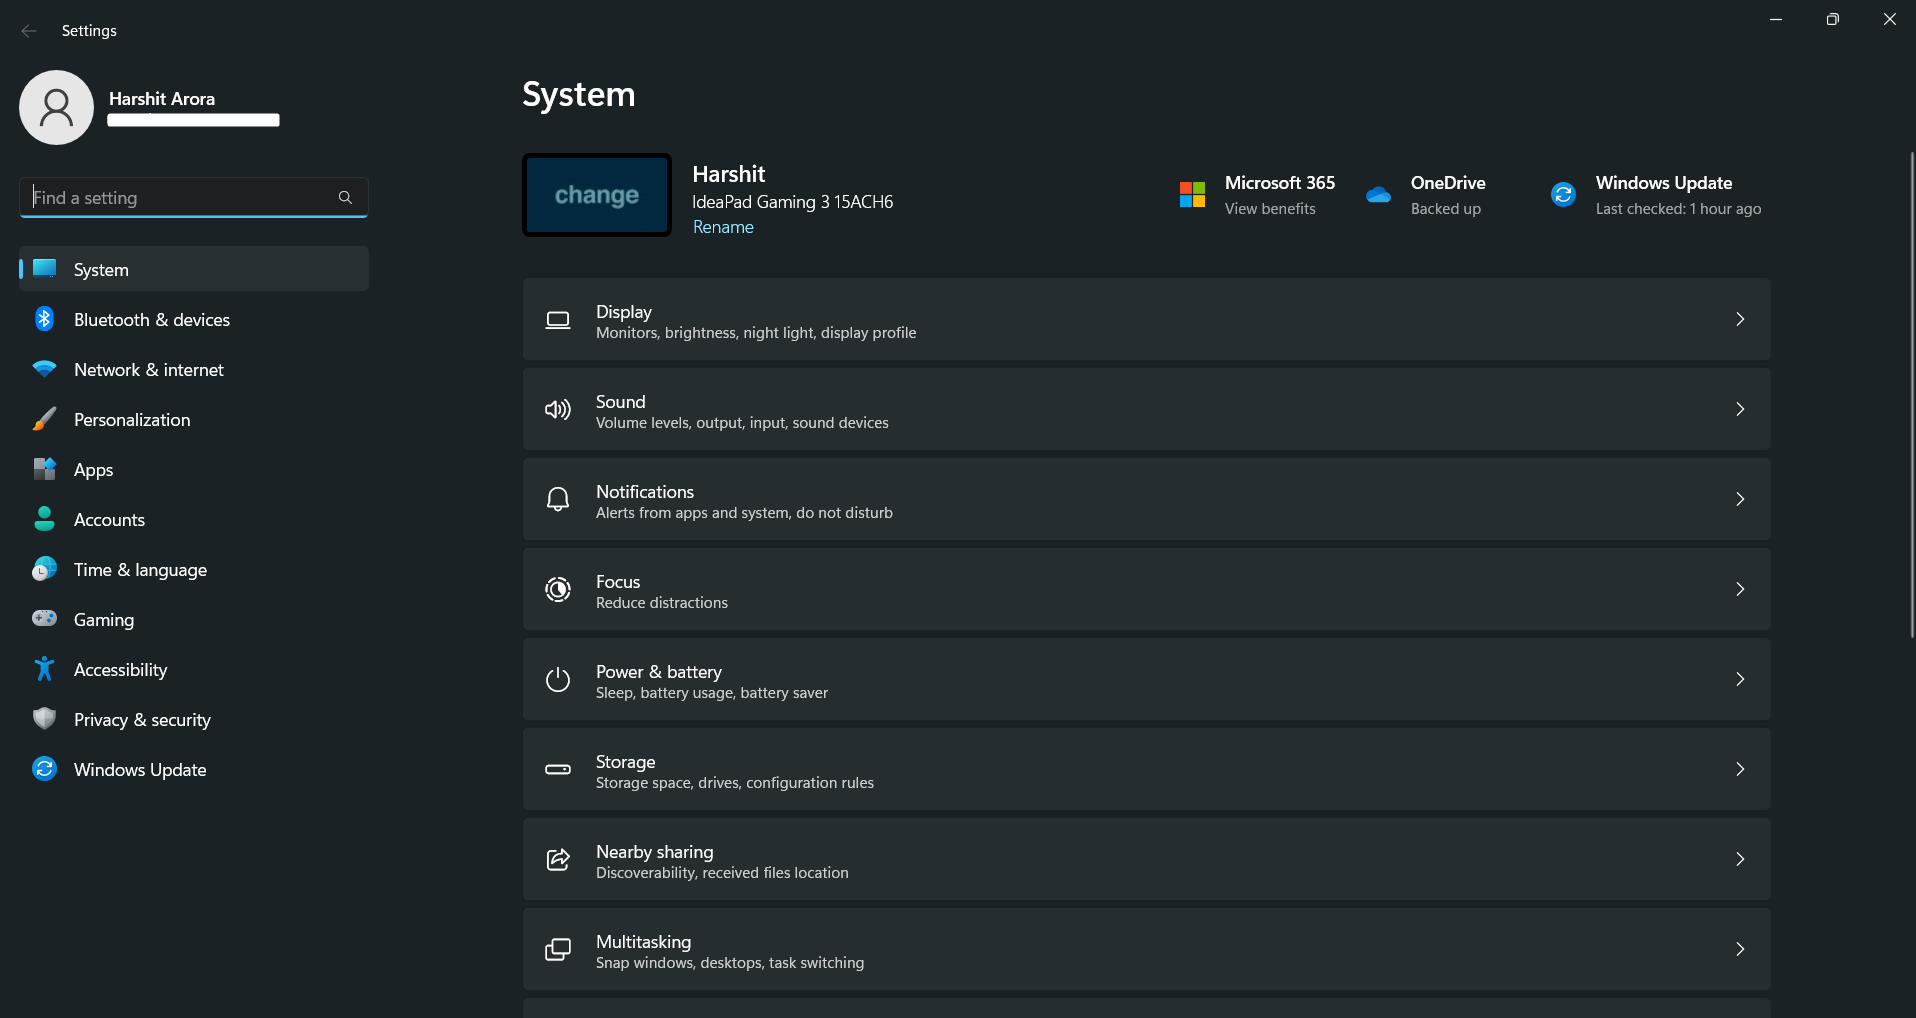
Task: Open the Display settings chevron
Action: [x=1740, y=319]
